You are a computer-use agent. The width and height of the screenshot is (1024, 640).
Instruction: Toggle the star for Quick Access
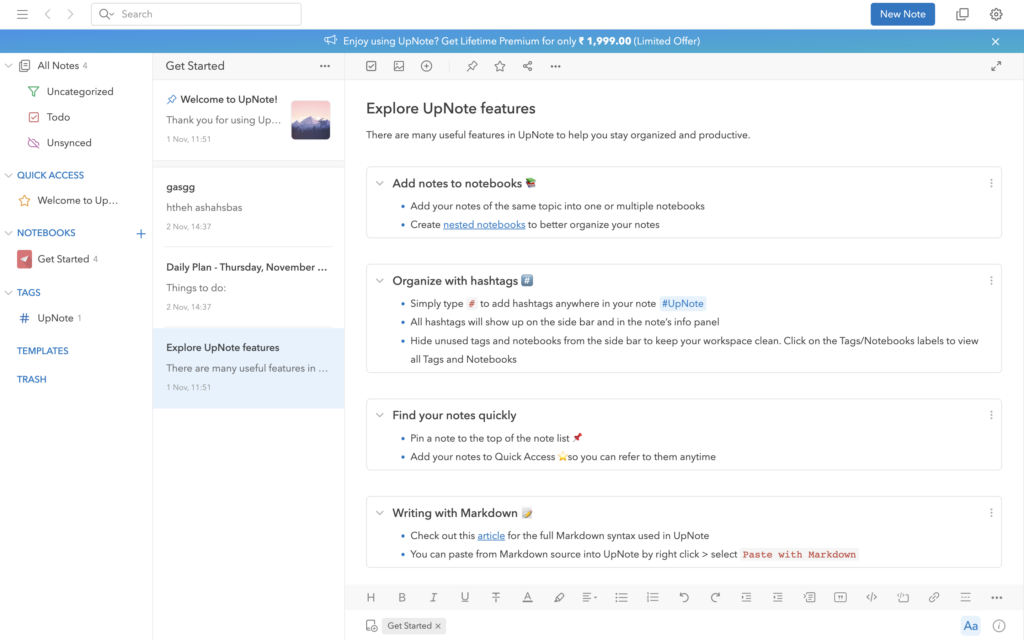500,66
